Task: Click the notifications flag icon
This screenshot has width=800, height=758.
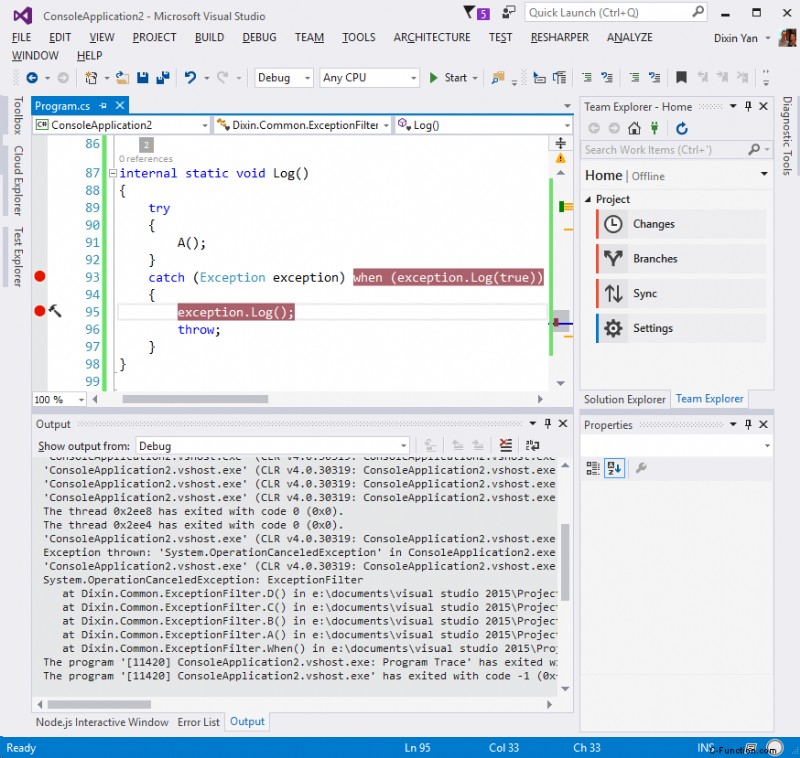Action: [x=471, y=12]
